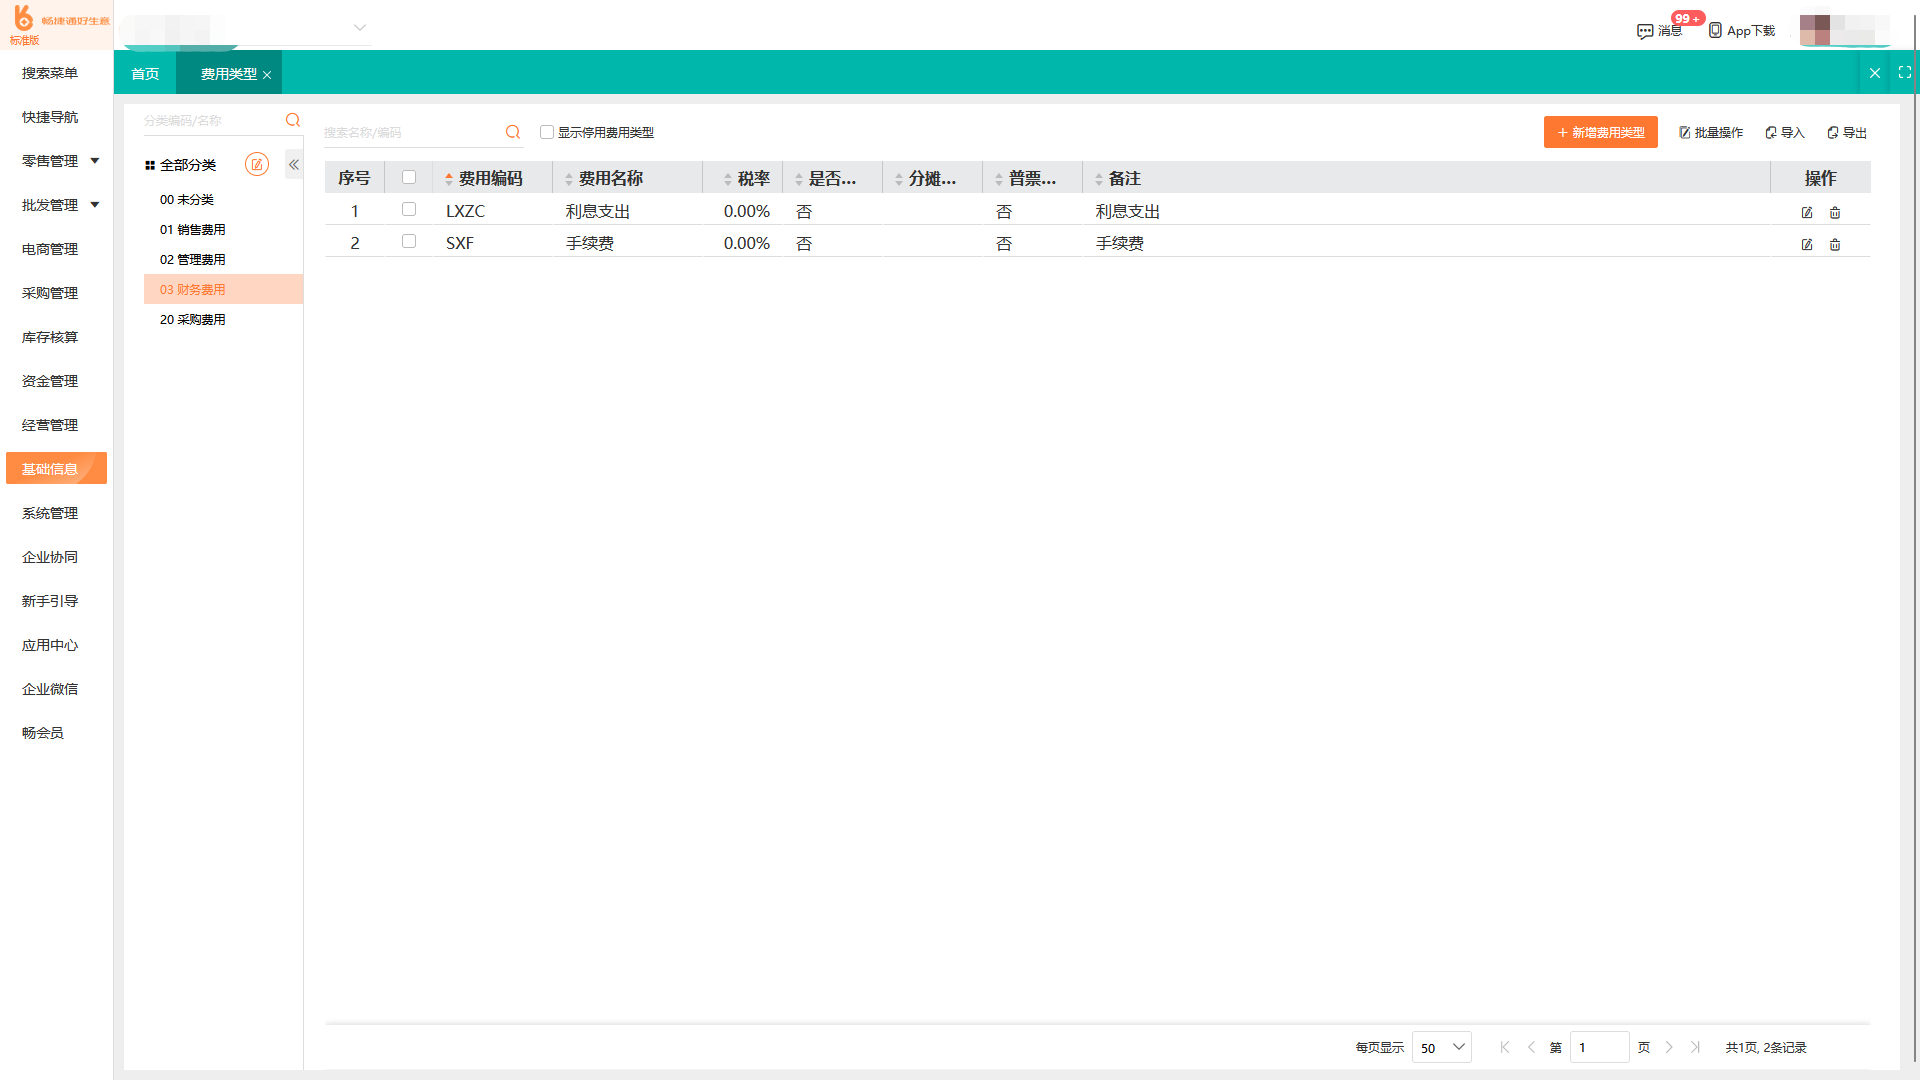
Task: Click the delete icon for 手续费
Action: click(x=1836, y=243)
